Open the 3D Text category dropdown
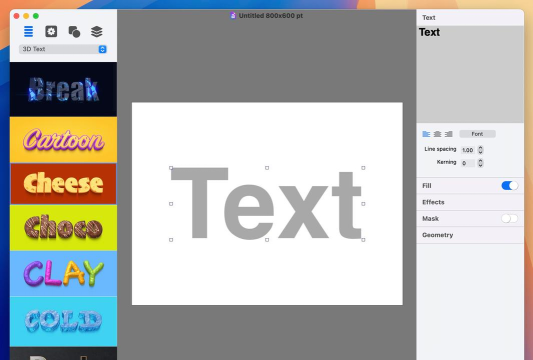Screen dimensions: 533x360 63,49
